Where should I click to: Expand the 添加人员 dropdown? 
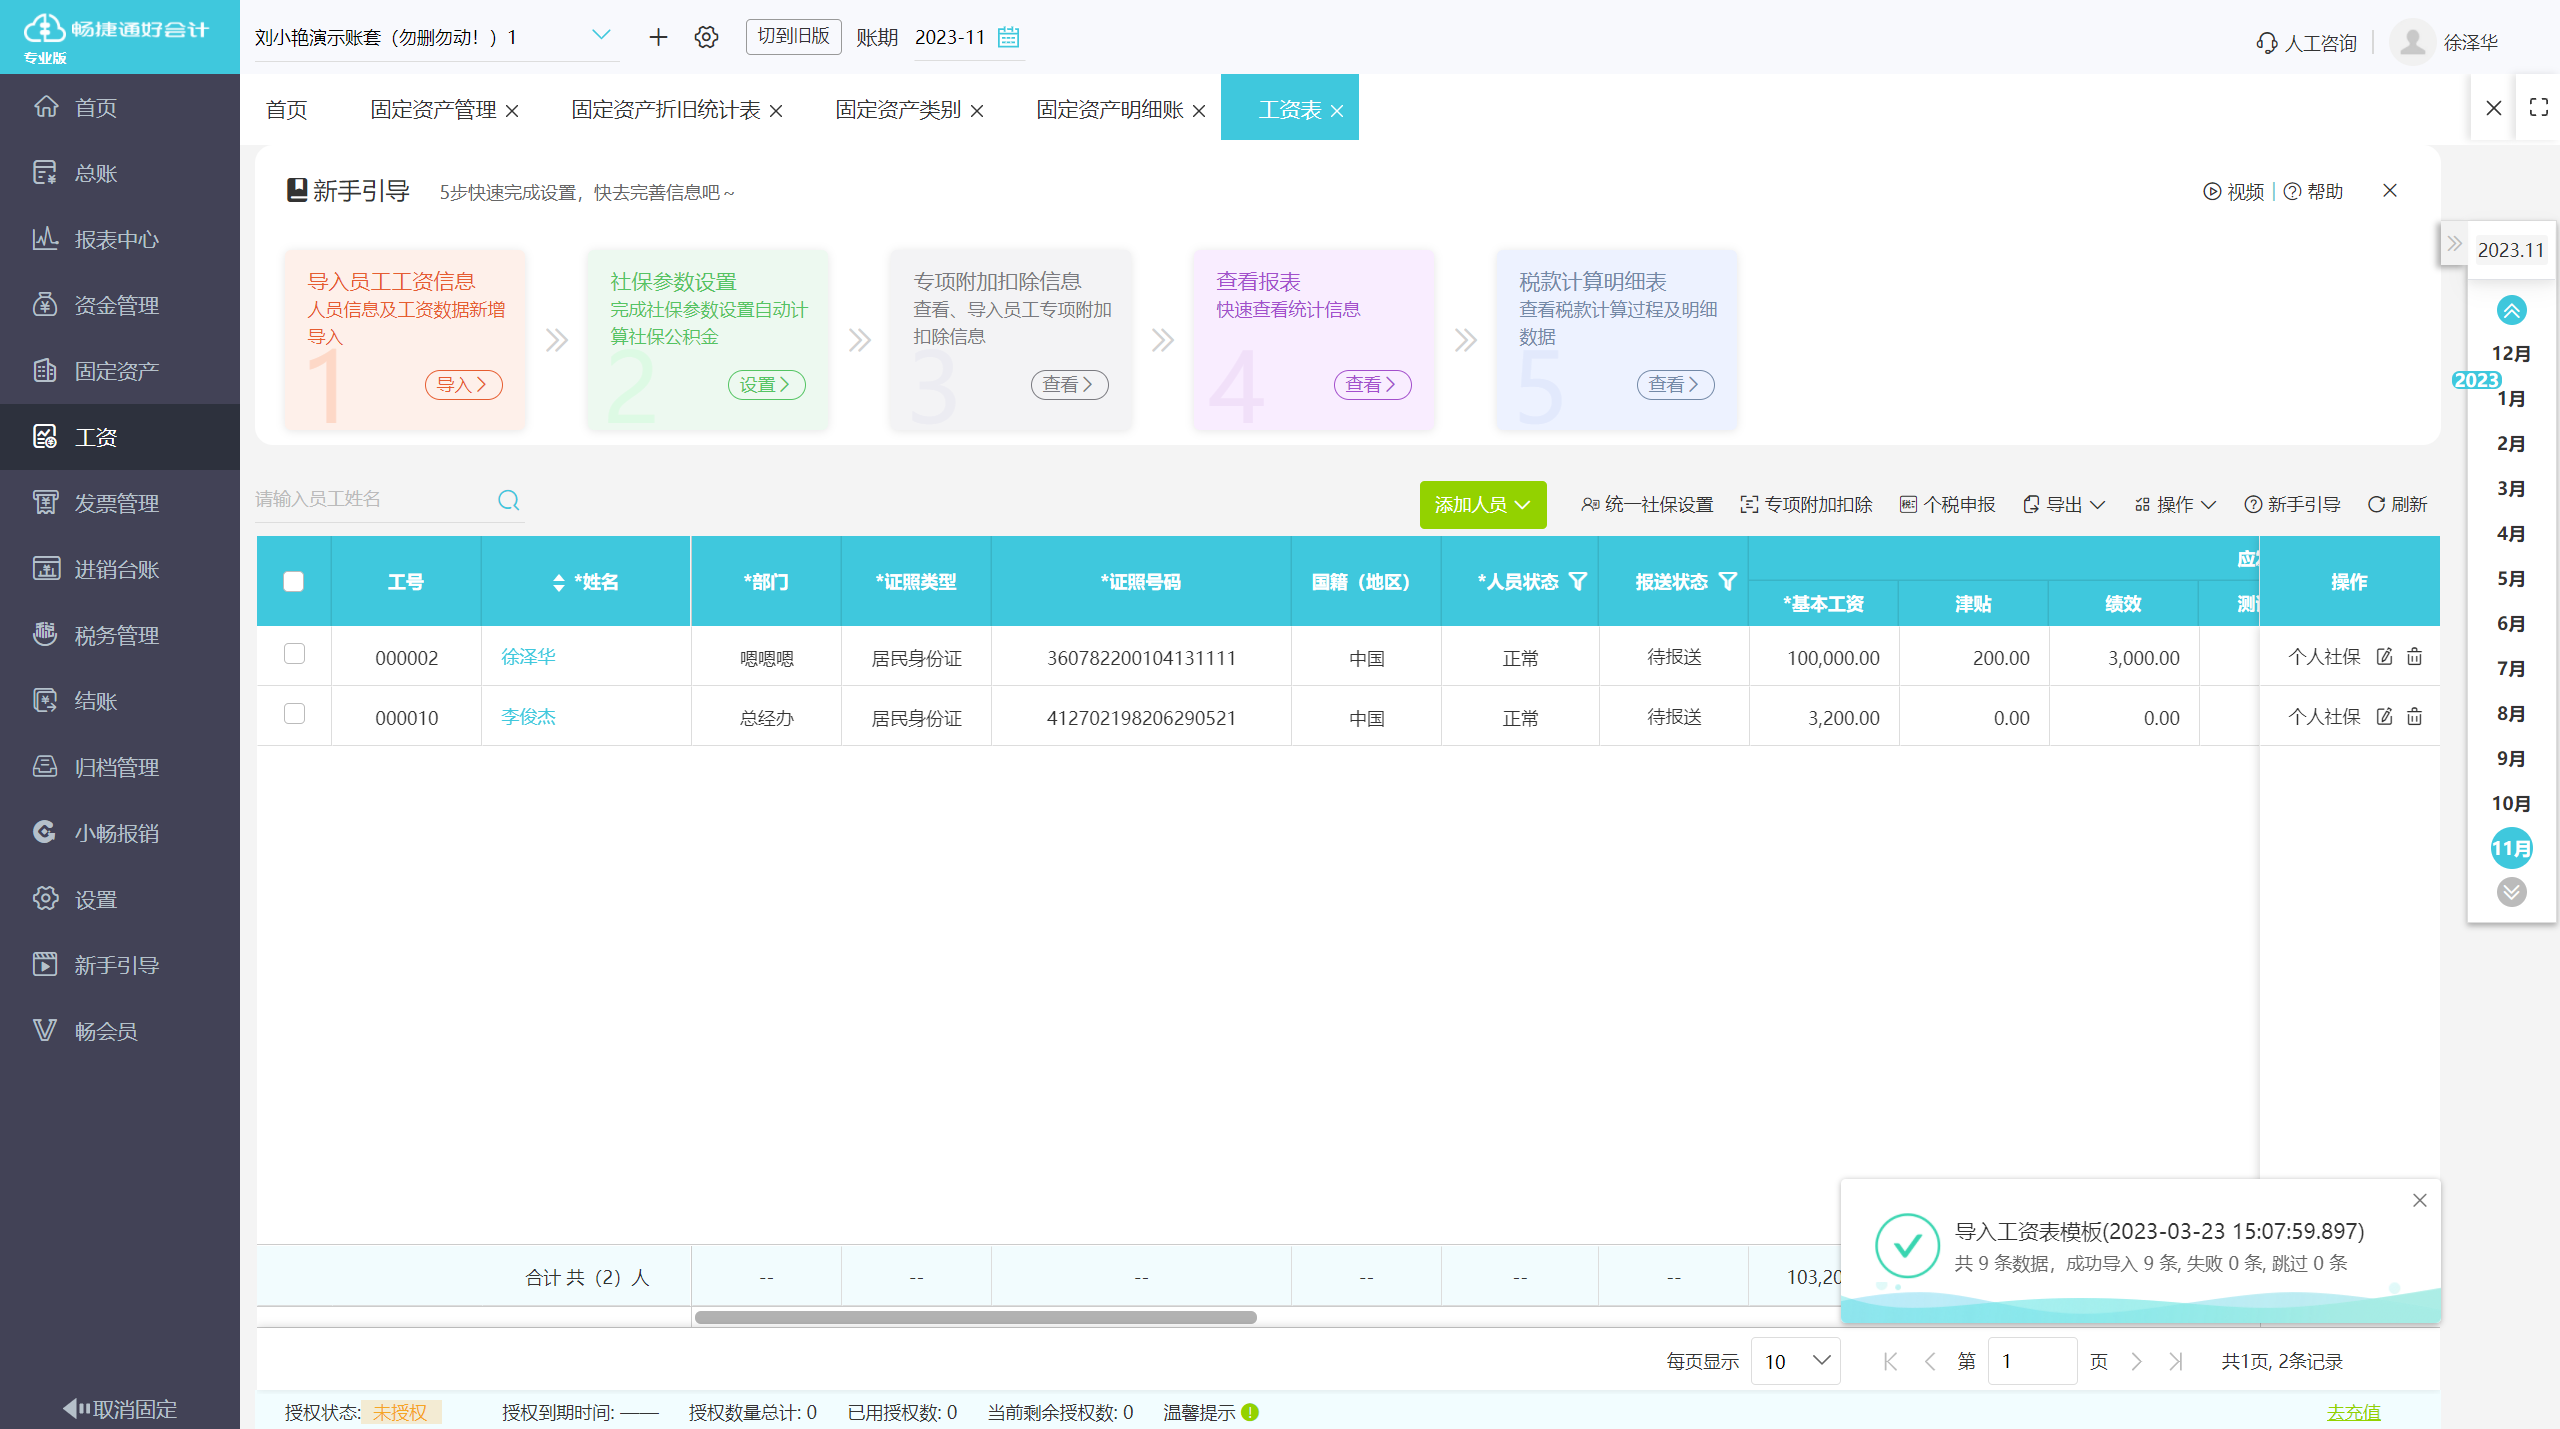pos(1524,504)
